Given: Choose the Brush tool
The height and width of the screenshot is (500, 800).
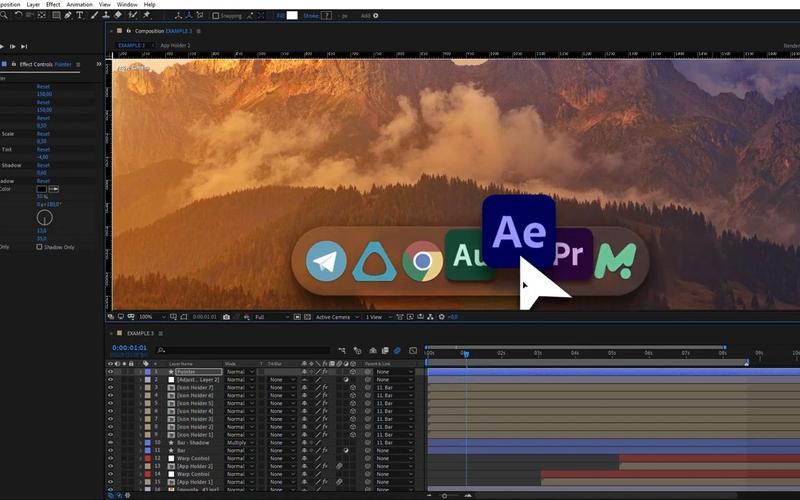Looking at the screenshot, I should coord(93,15).
